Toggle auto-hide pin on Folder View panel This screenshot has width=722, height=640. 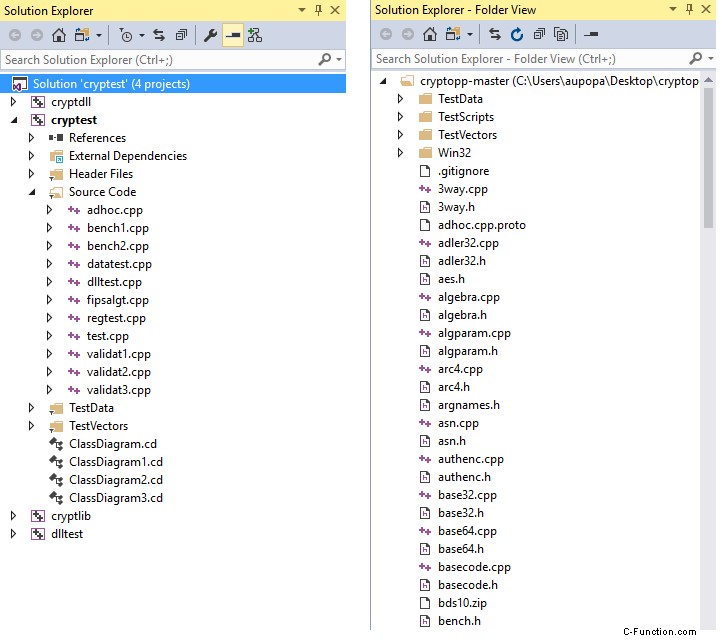[689, 10]
